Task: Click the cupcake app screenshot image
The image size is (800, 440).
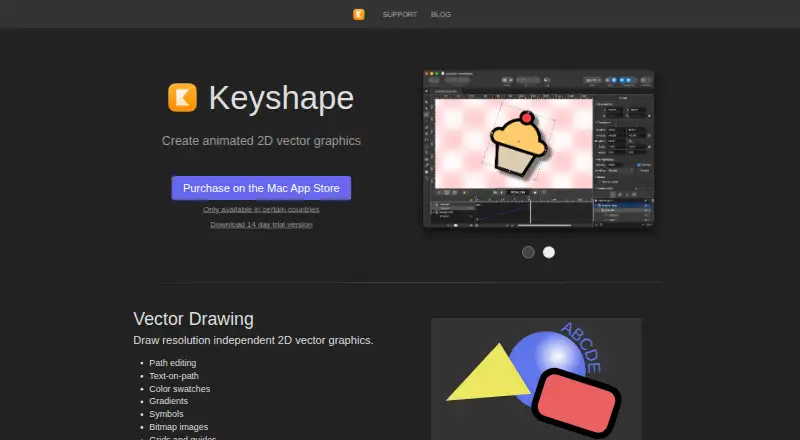Action: tap(538, 149)
